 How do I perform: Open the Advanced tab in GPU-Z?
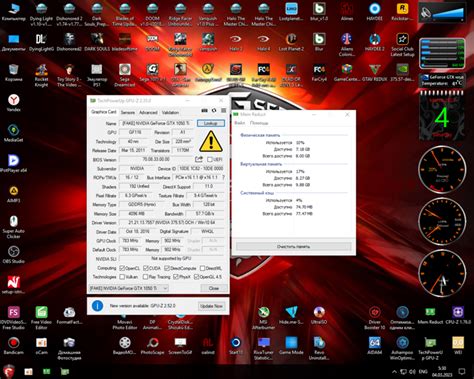[148, 112]
